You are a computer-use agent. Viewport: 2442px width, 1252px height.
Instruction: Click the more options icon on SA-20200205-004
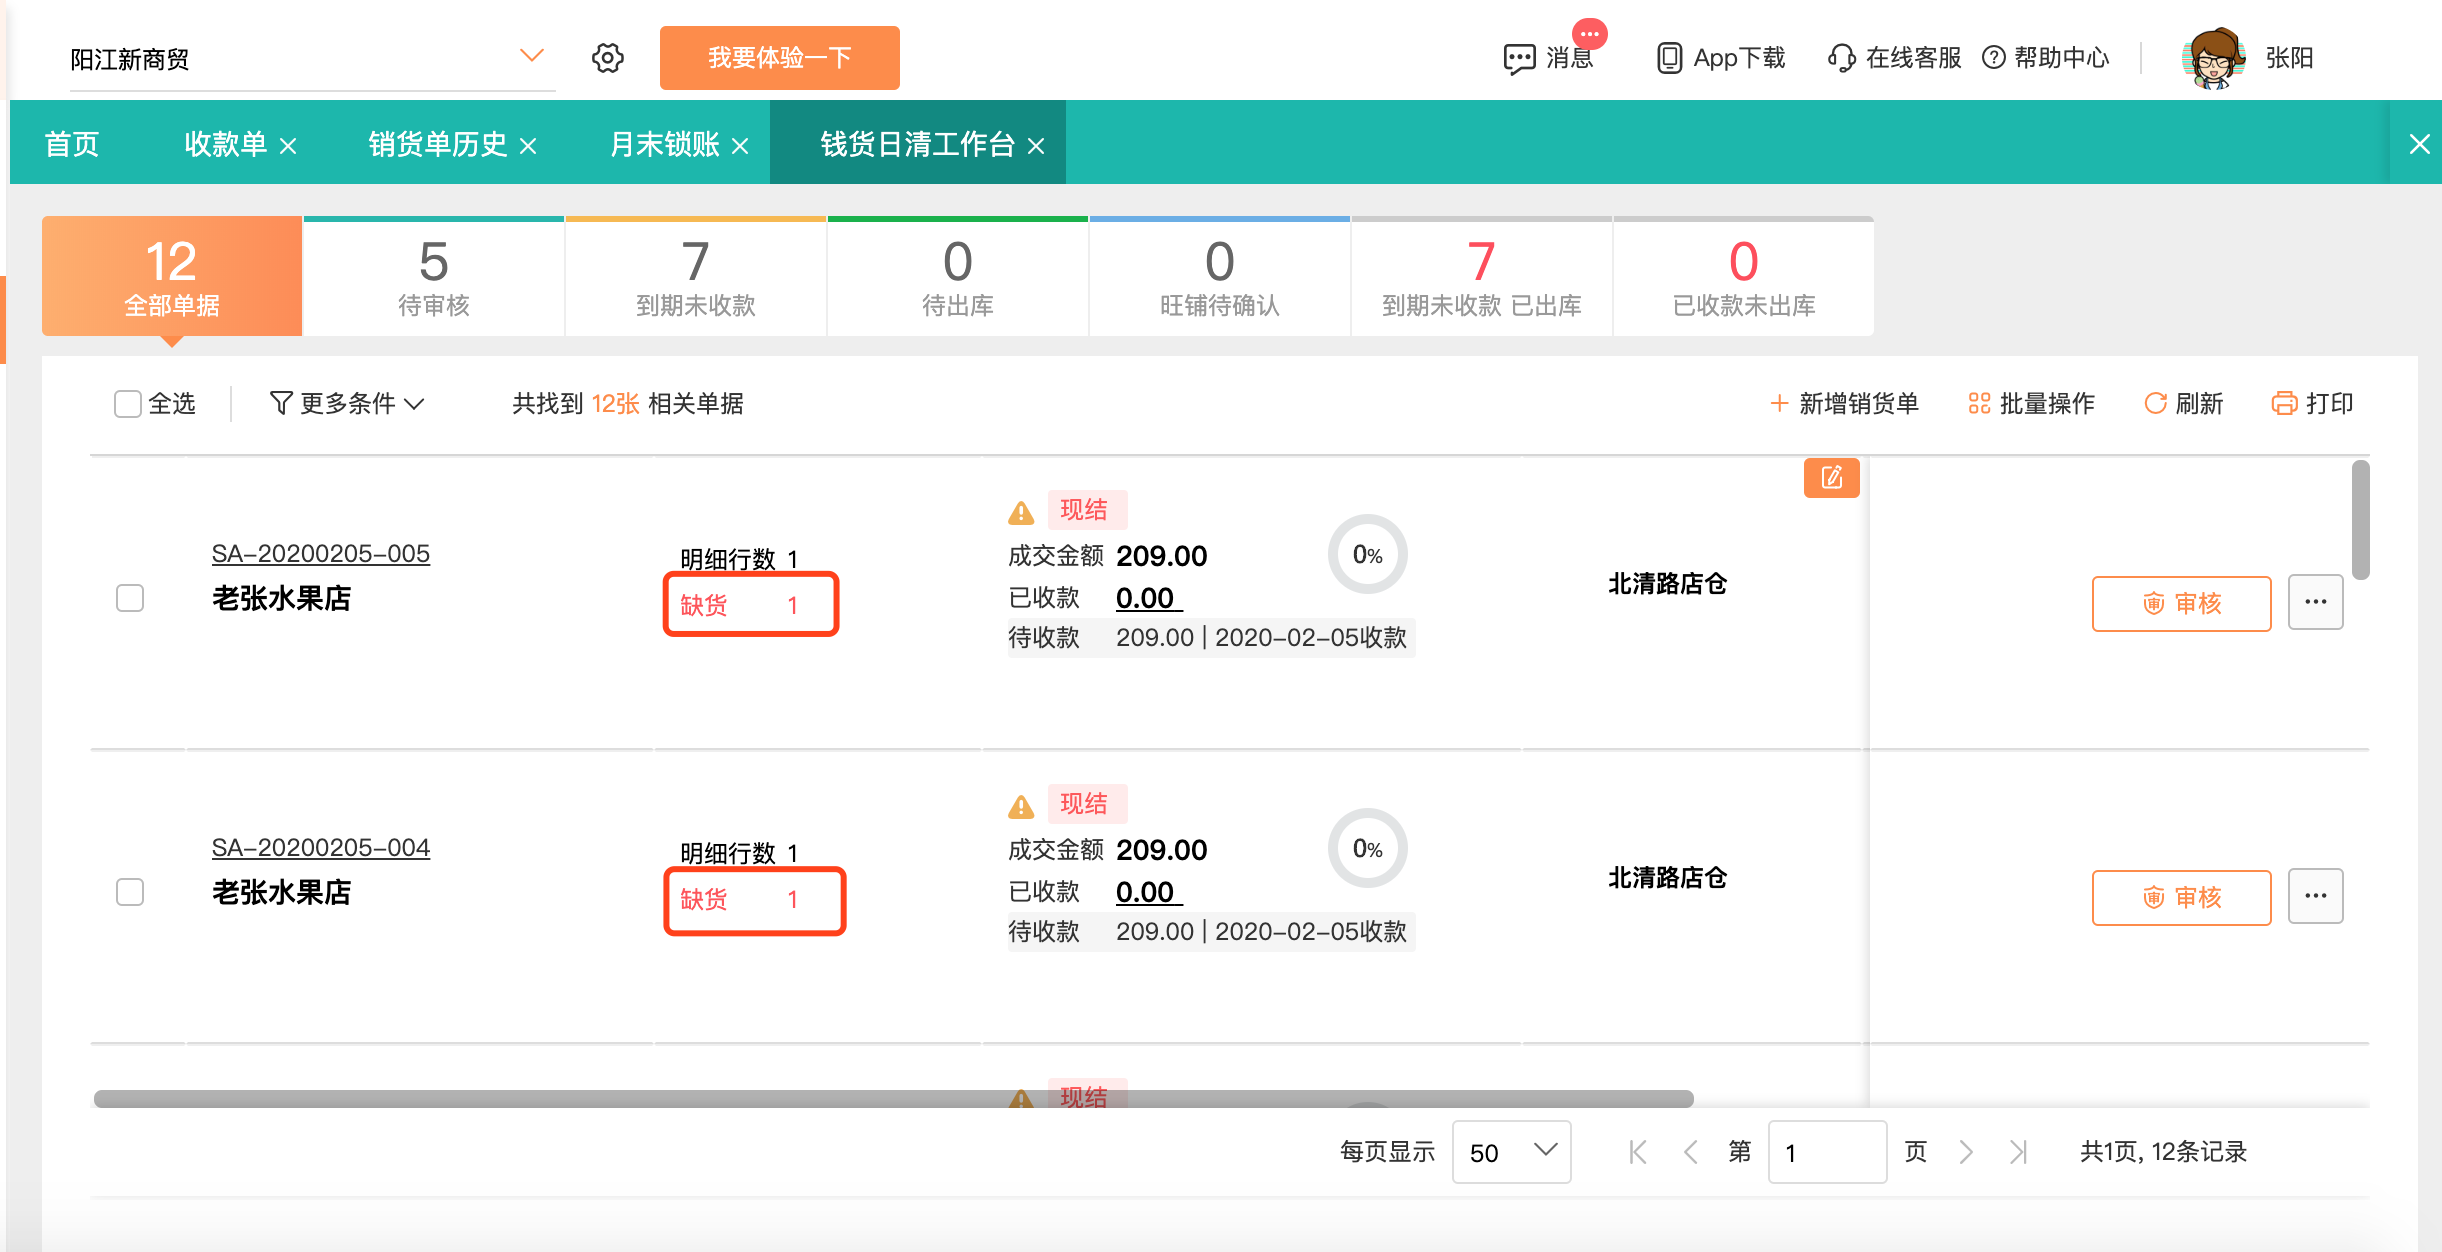coord(2318,894)
